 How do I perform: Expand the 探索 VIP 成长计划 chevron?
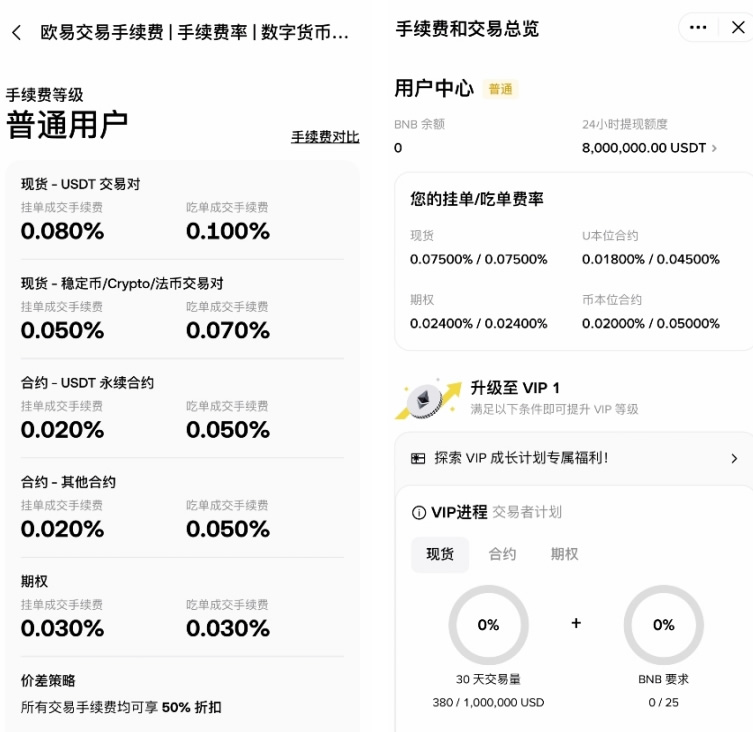[x=734, y=458]
